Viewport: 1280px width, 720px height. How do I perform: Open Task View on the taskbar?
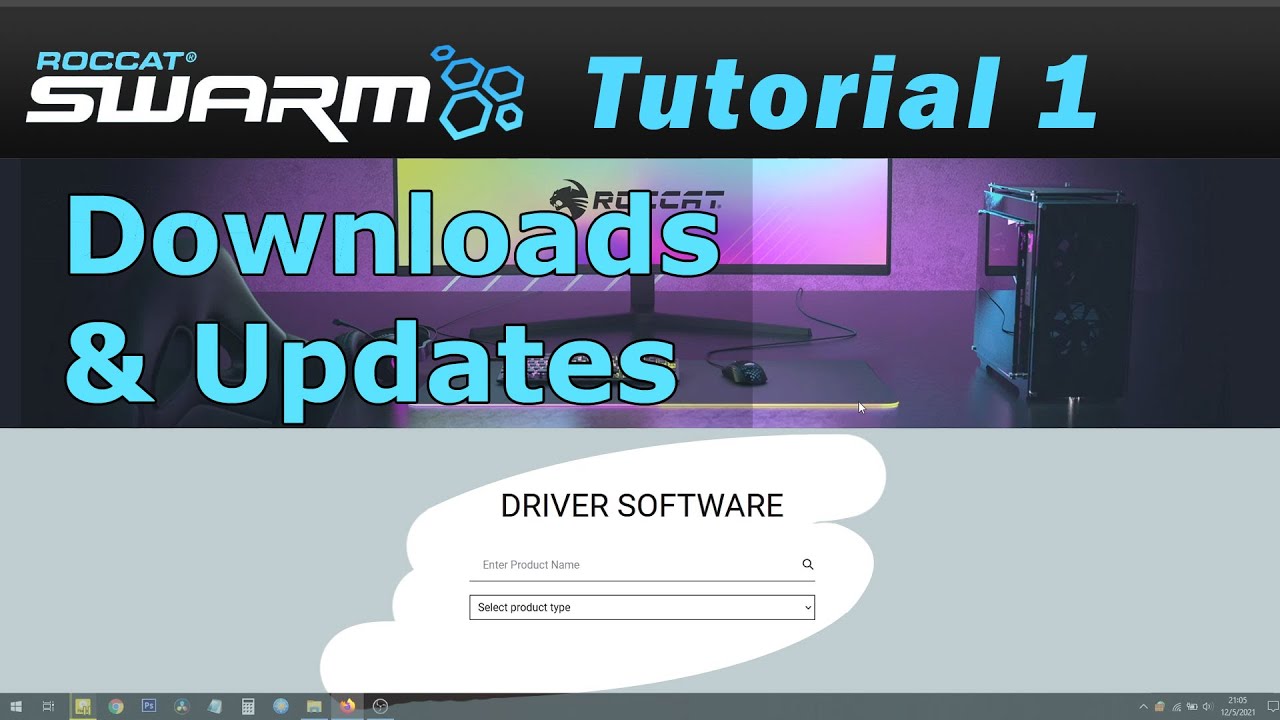tap(48, 706)
